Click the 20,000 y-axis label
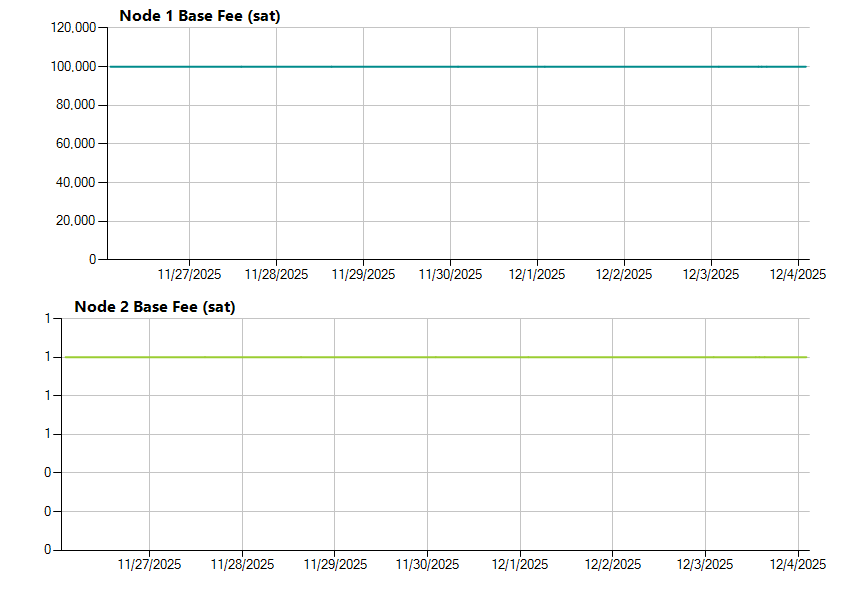Screen dimensions: 860x600 click(x=74, y=221)
